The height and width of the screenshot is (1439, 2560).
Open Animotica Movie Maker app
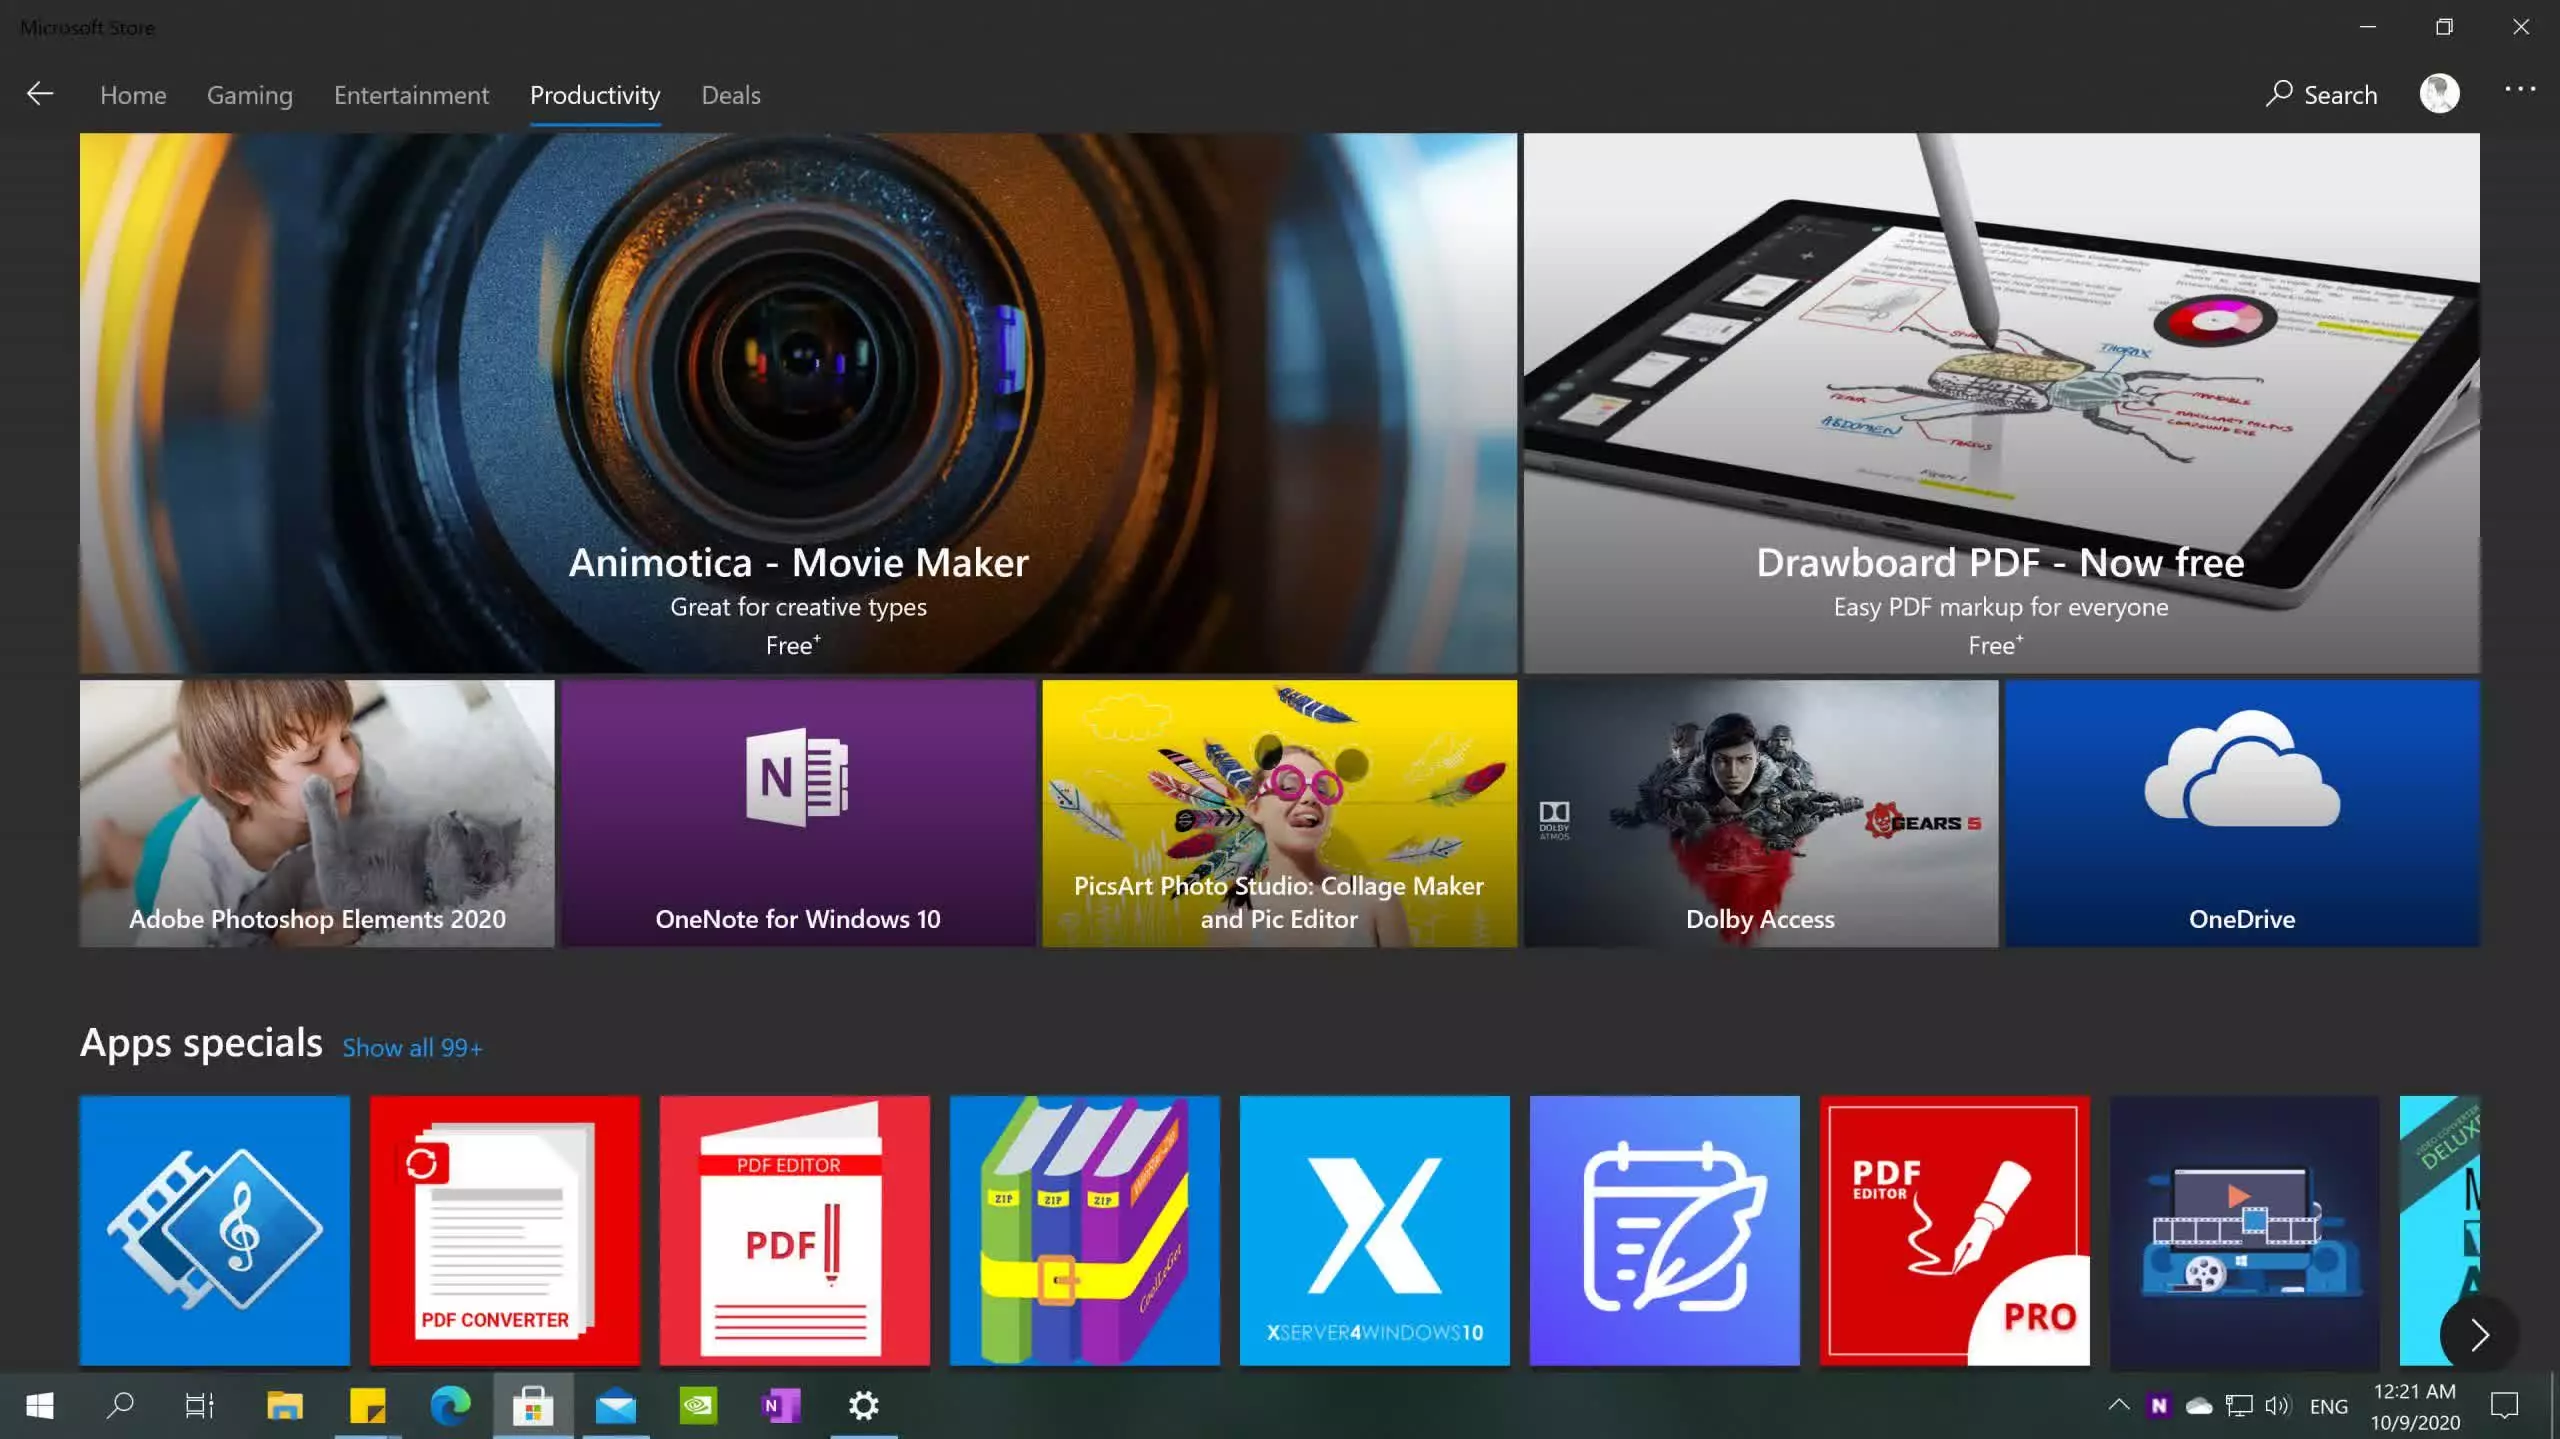coord(798,401)
